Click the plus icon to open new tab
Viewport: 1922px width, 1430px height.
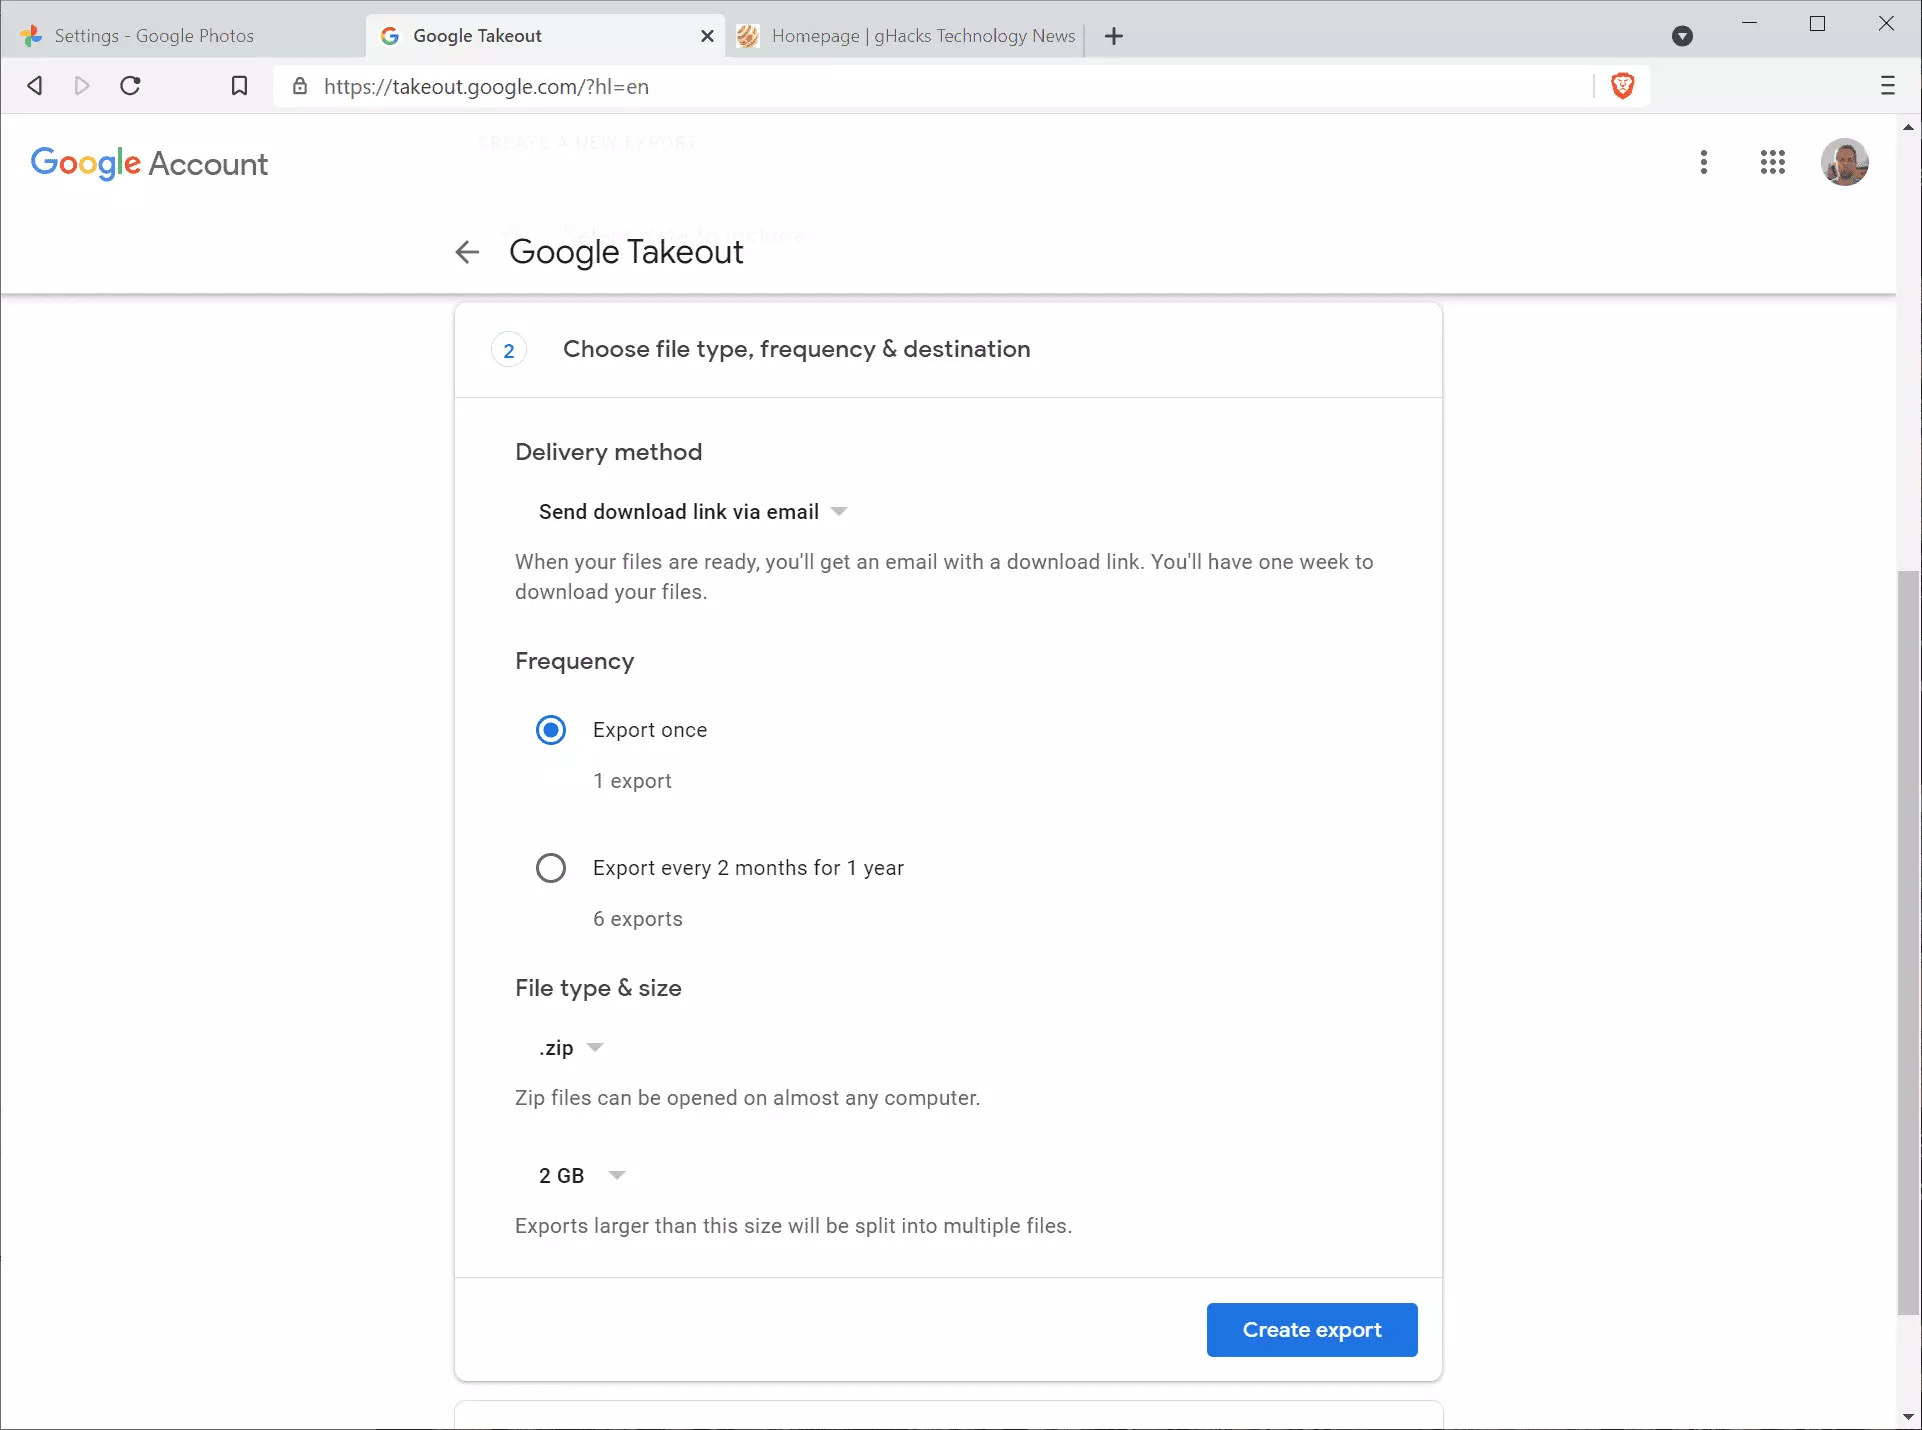[1114, 36]
